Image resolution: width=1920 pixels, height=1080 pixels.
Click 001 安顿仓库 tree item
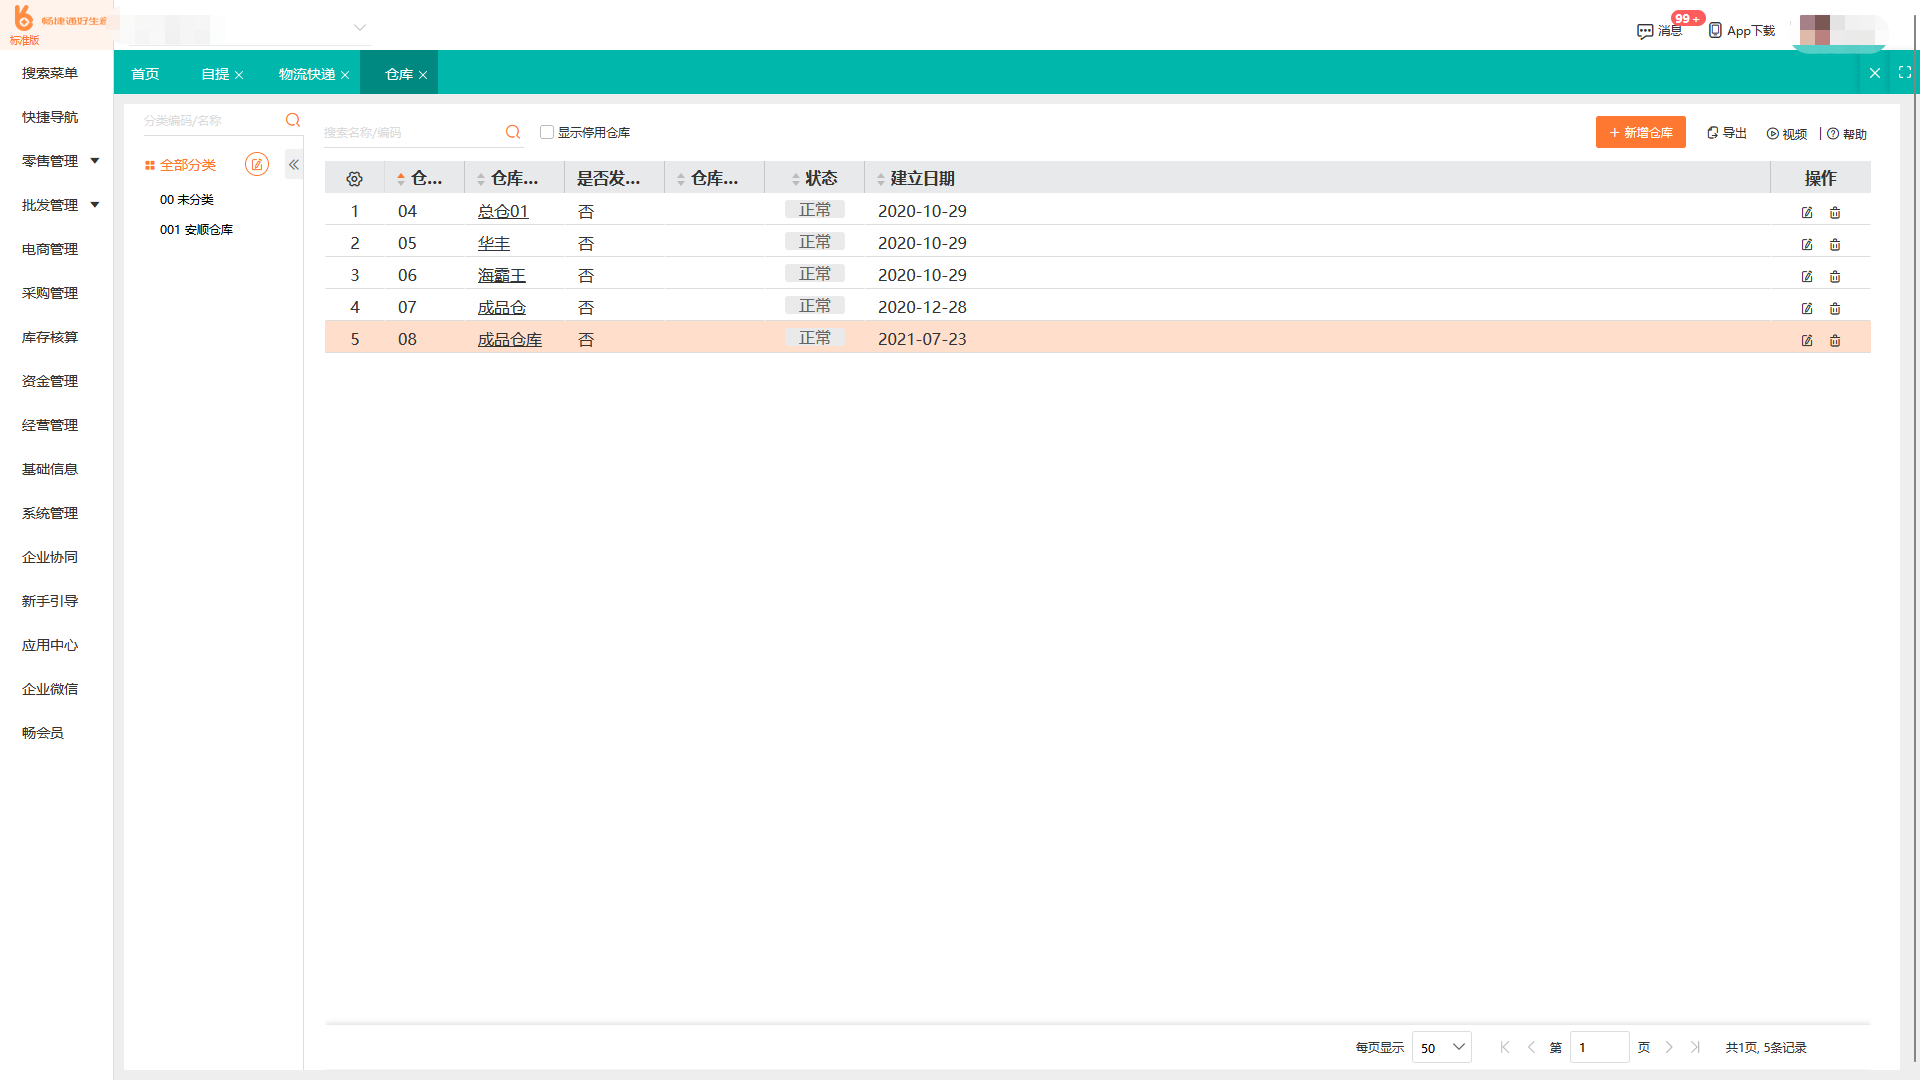tap(198, 229)
